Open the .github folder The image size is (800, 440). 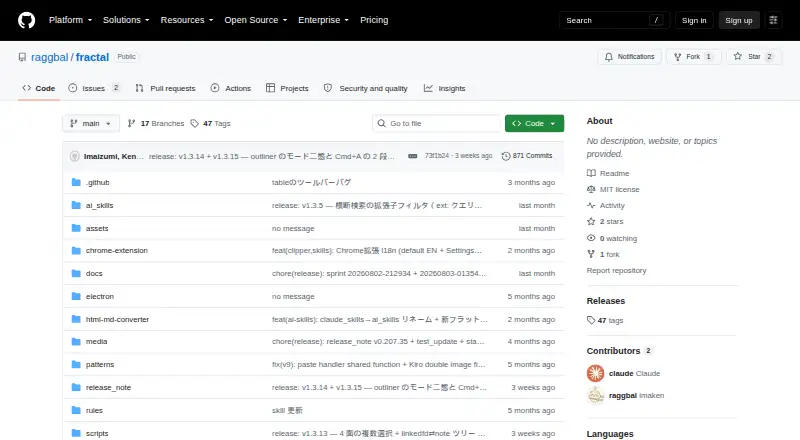[x=97, y=182]
